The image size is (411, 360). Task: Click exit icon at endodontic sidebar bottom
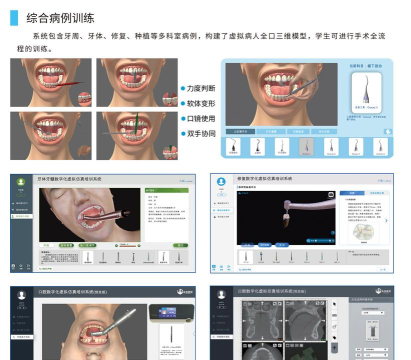(29, 266)
